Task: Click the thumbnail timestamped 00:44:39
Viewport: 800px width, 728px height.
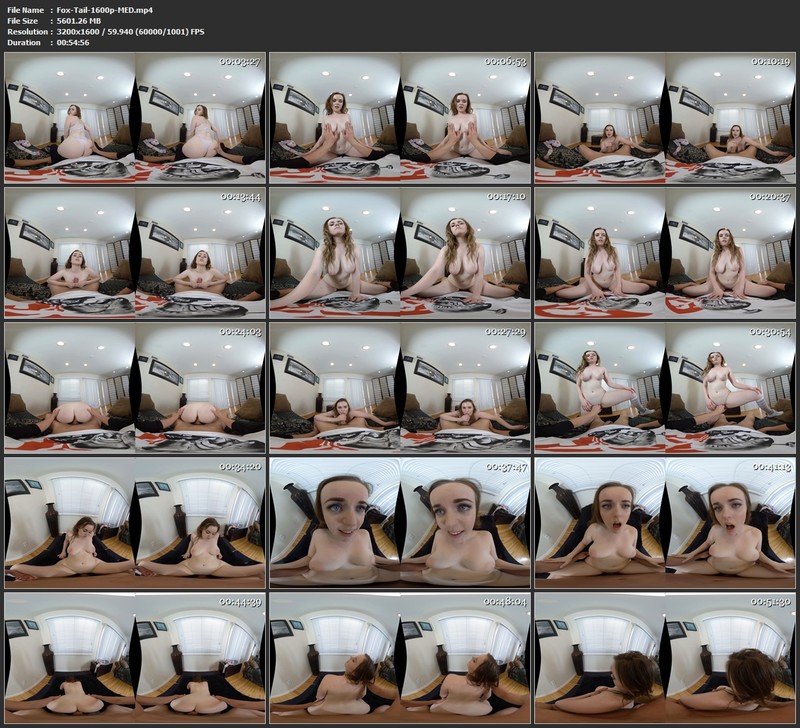Action: tap(135, 657)
